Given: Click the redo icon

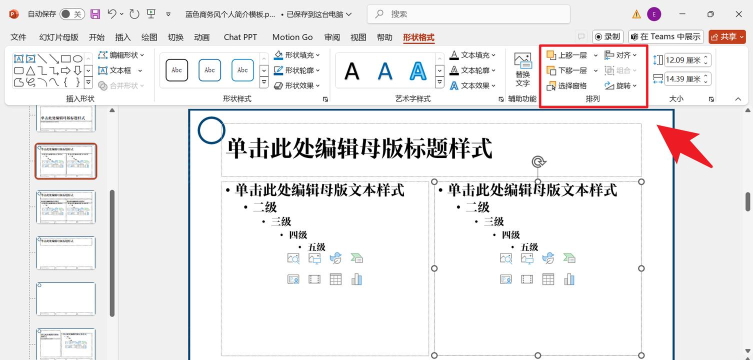Looking at the screenshot, I should tap(134, 14).
